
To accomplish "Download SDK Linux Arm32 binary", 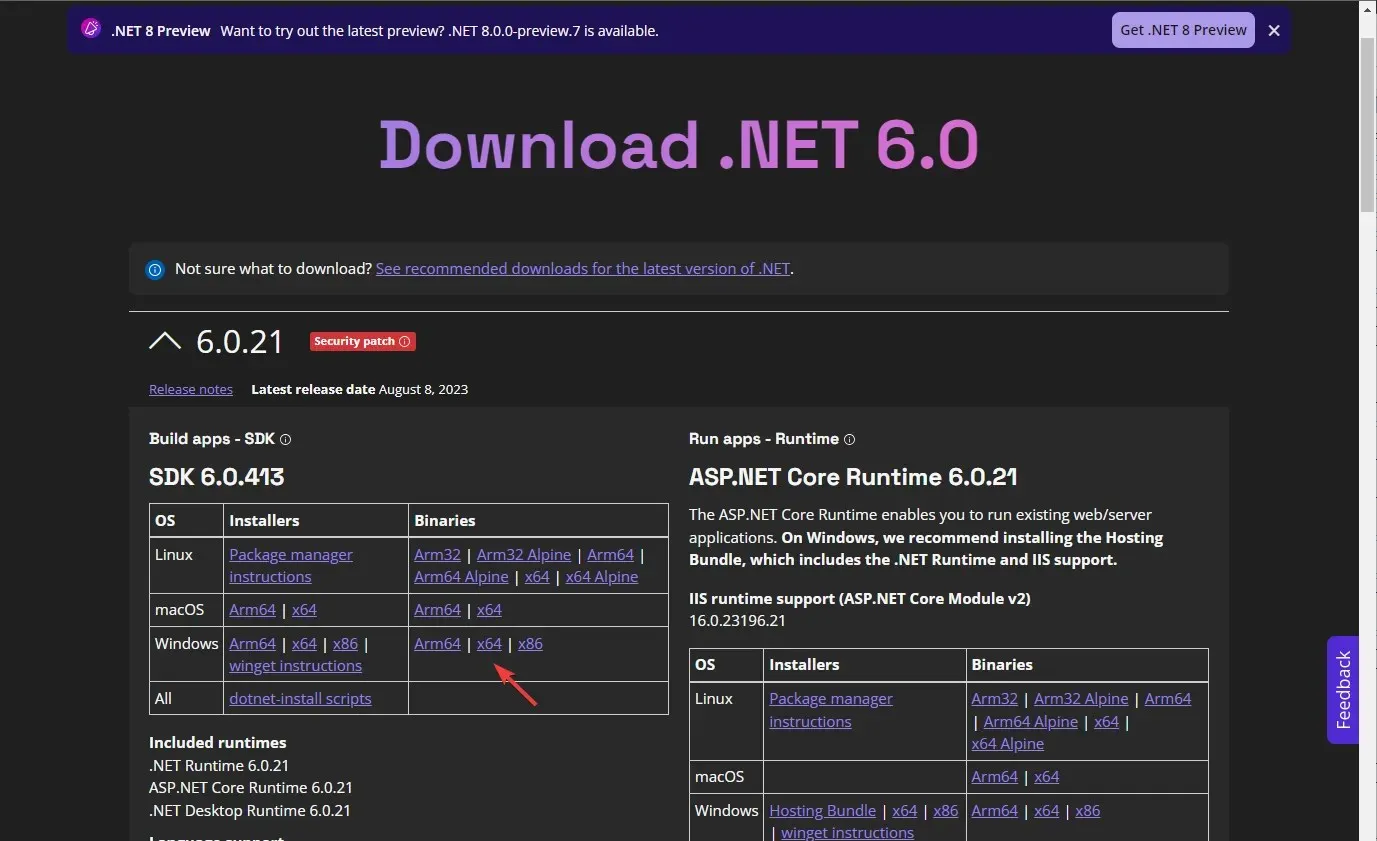I will pos(437,554).
